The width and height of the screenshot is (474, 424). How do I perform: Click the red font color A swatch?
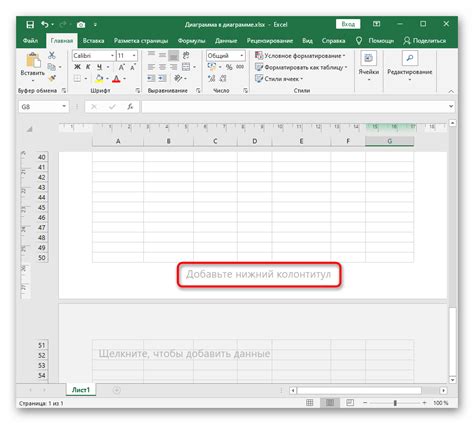[116, 79]
